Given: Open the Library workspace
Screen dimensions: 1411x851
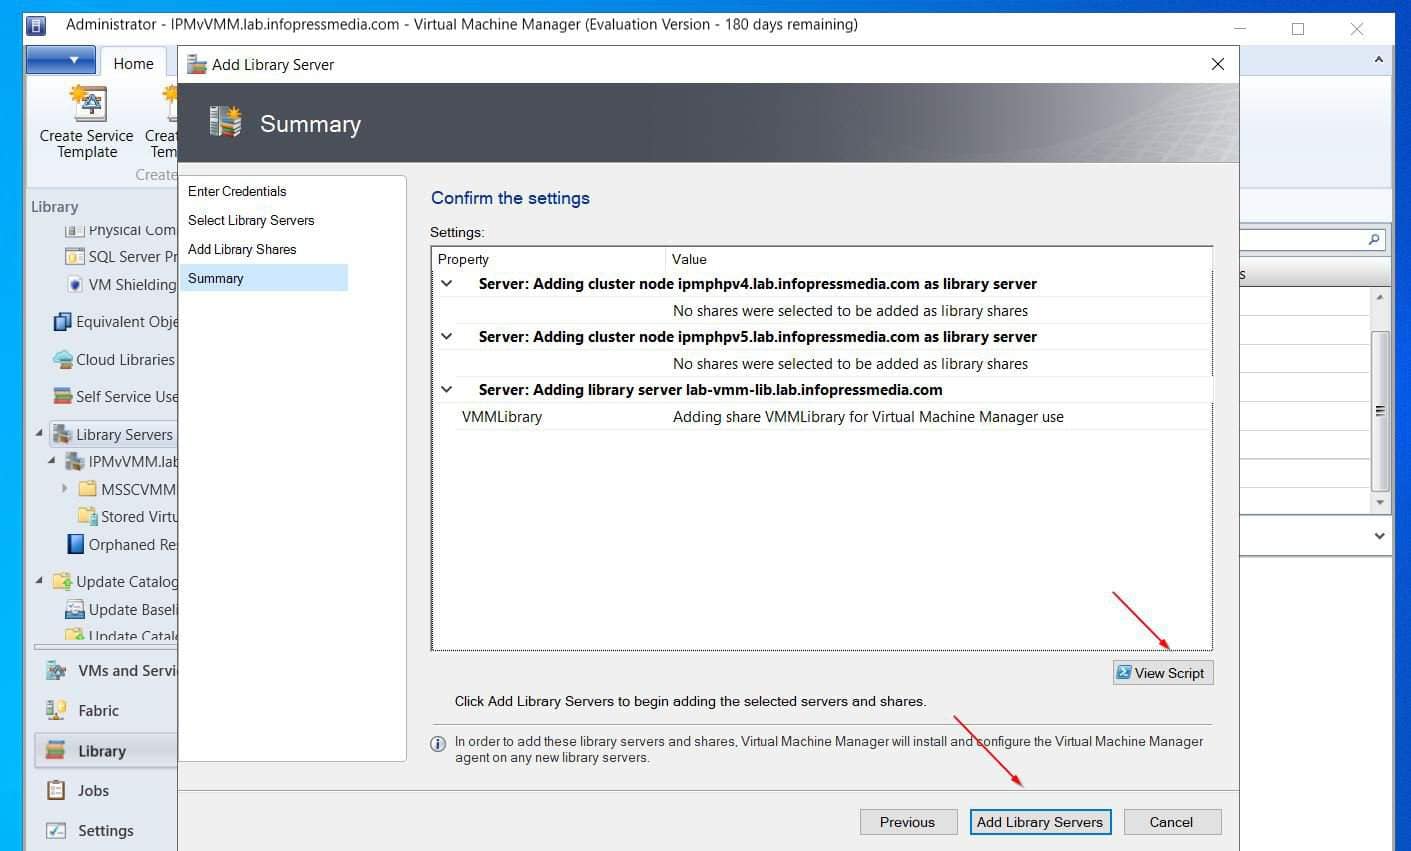Looking at the screenshot, I should pyautogui.click(x=106, y=751).
